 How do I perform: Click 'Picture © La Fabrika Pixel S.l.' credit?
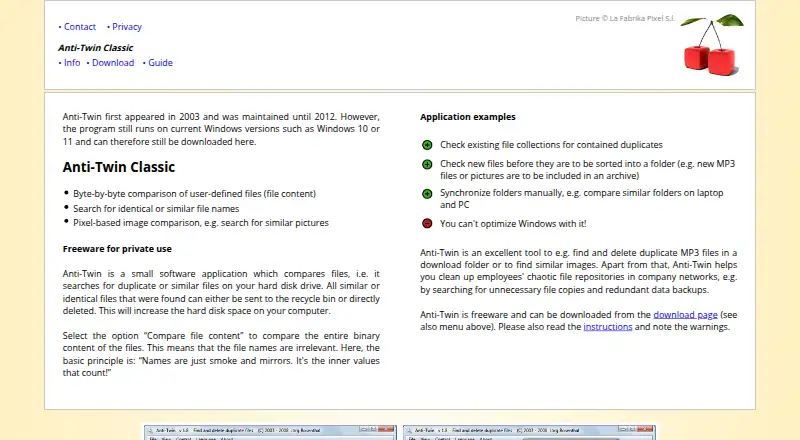pyautogui.click(x=625, y=18)
